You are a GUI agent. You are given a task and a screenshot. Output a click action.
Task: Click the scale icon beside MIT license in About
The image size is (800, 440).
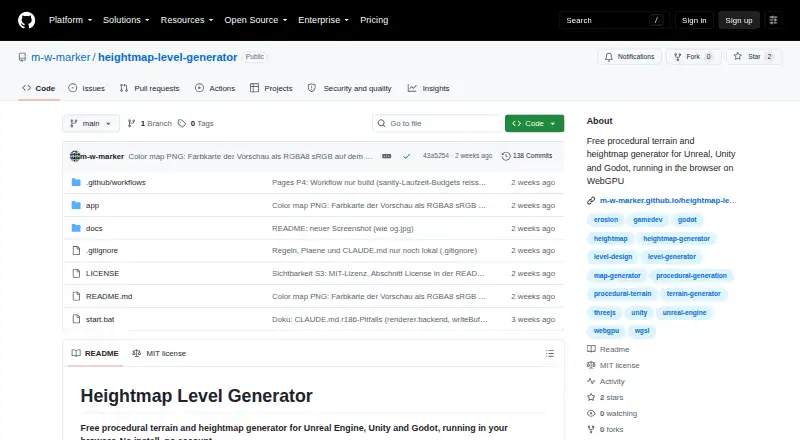591,365
